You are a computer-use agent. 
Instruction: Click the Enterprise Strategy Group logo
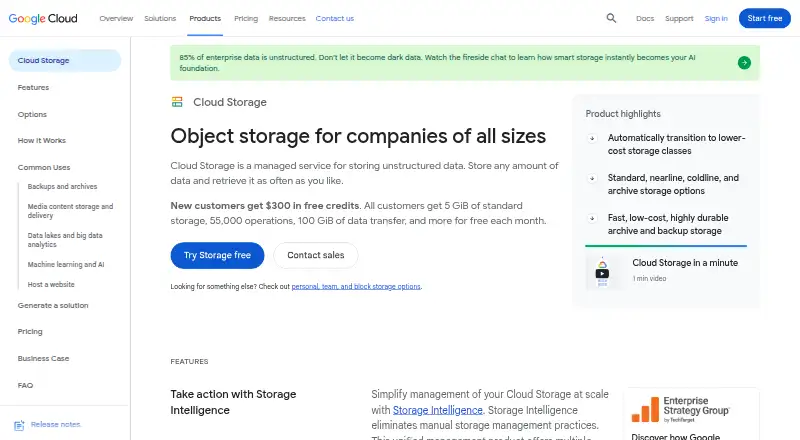681,409
